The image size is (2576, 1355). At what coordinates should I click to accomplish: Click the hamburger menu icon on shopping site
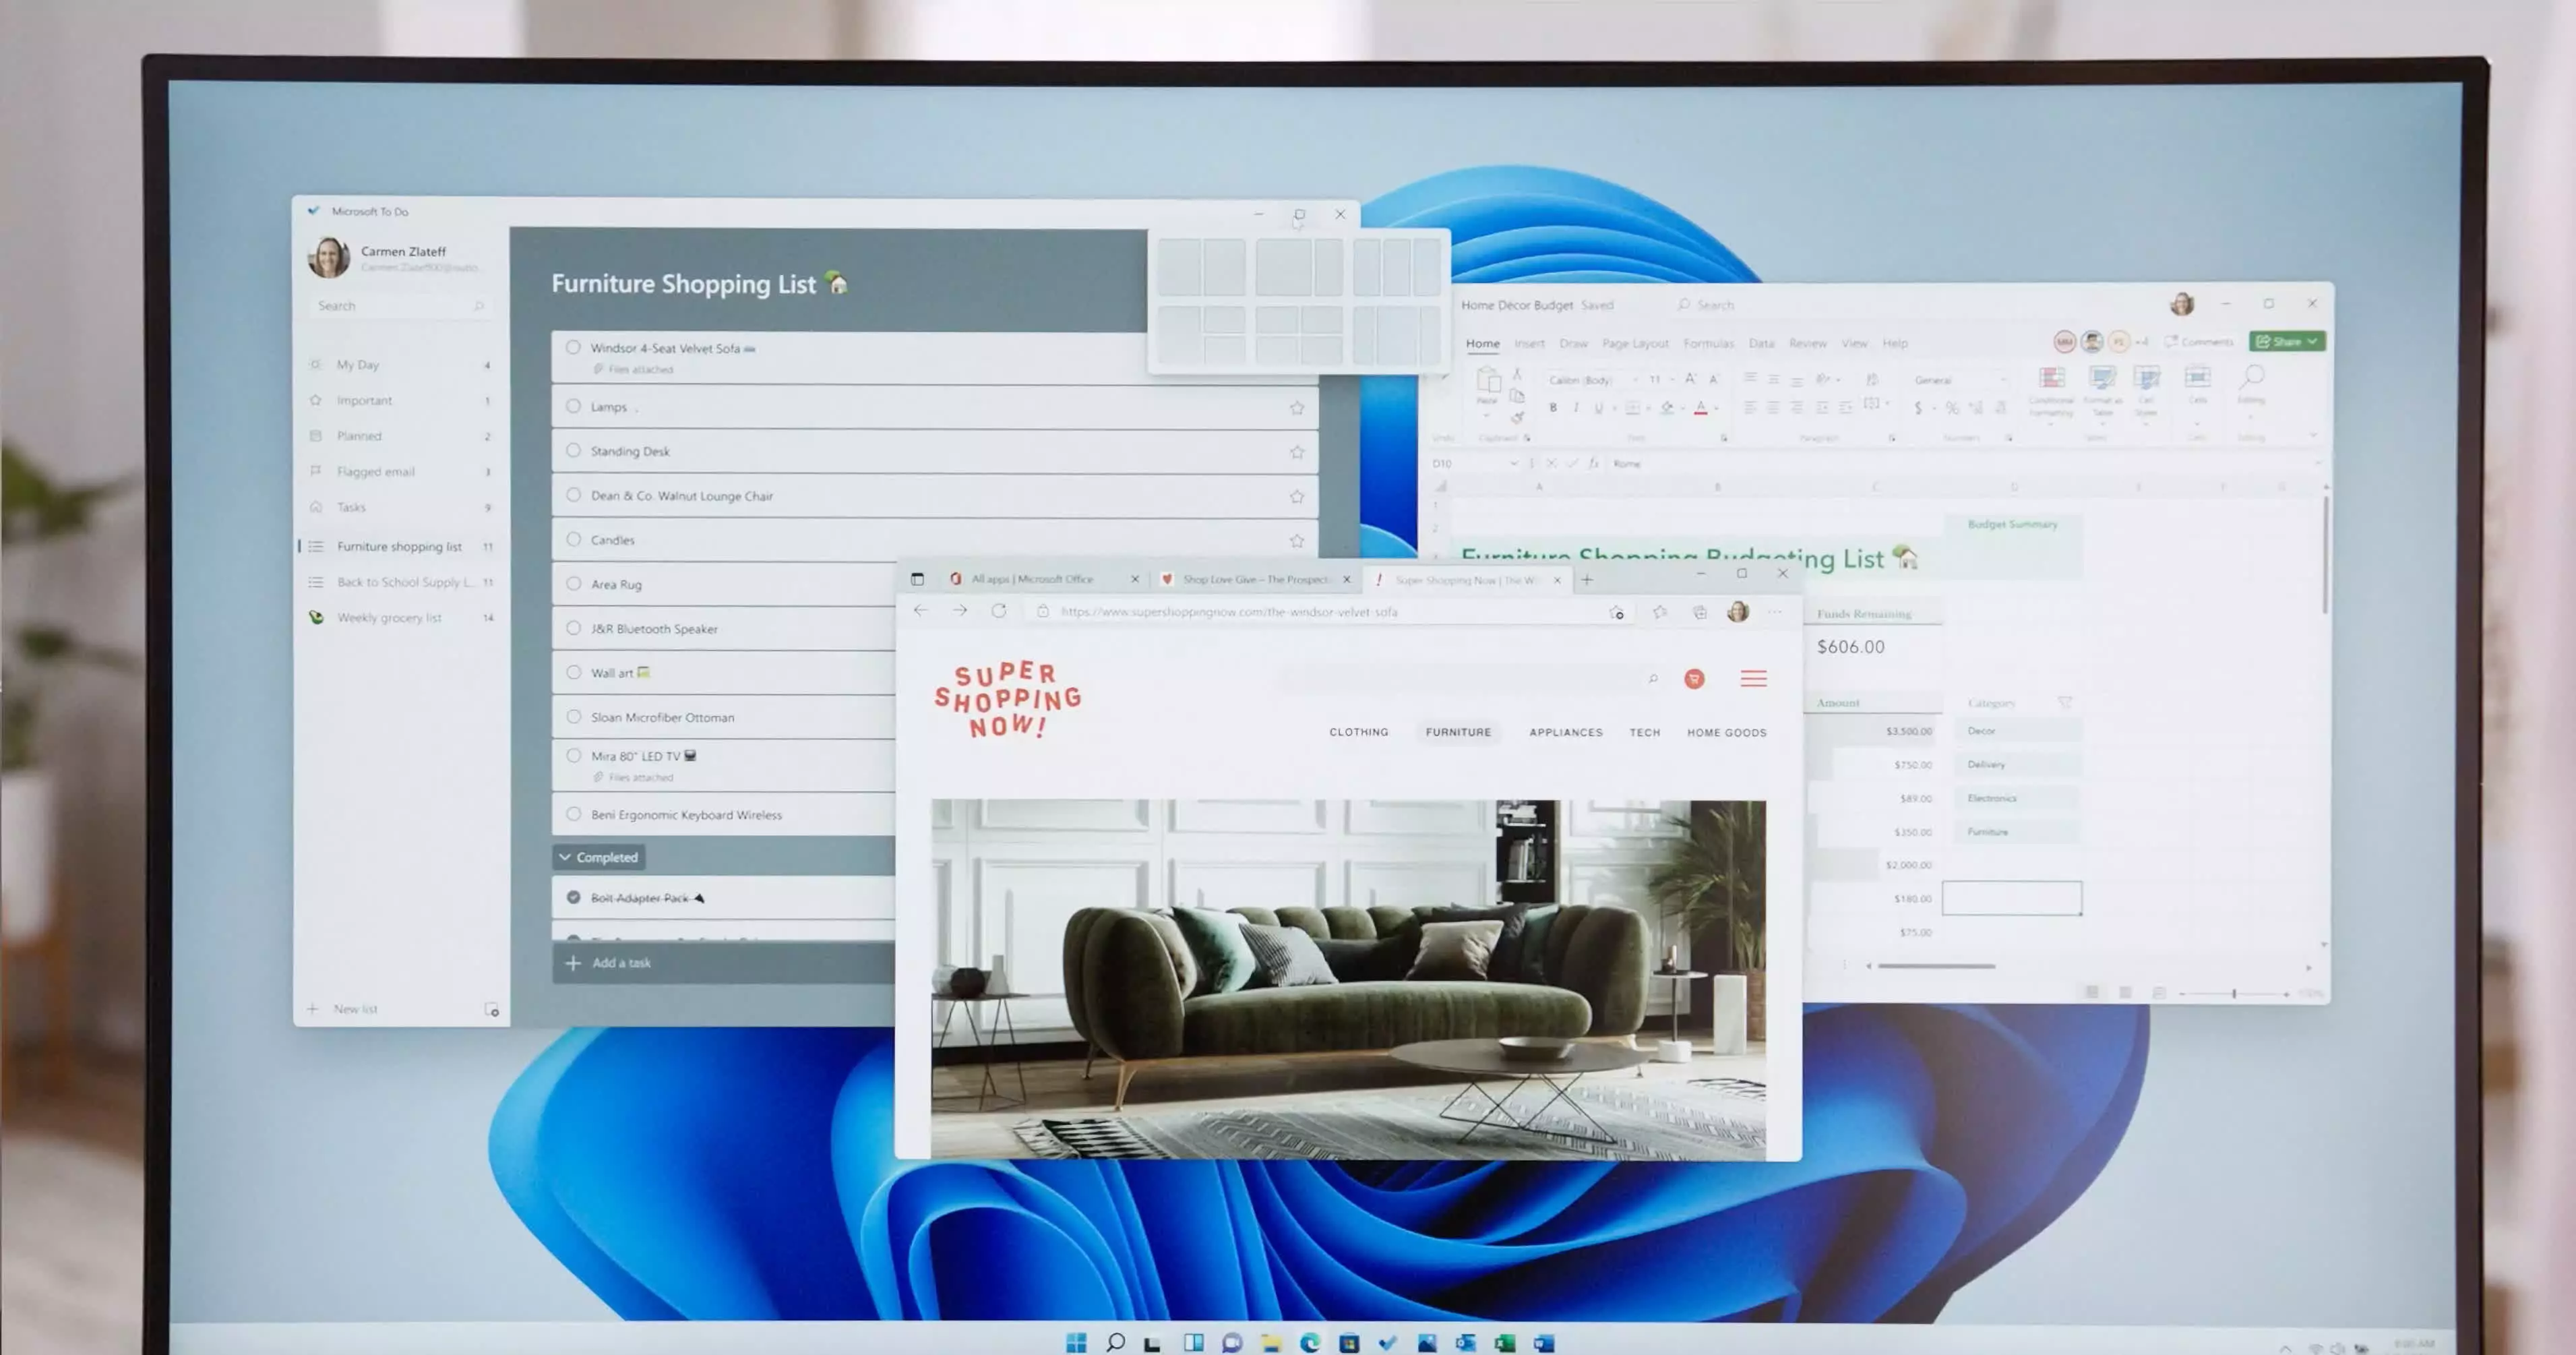tap(1753, 677)
